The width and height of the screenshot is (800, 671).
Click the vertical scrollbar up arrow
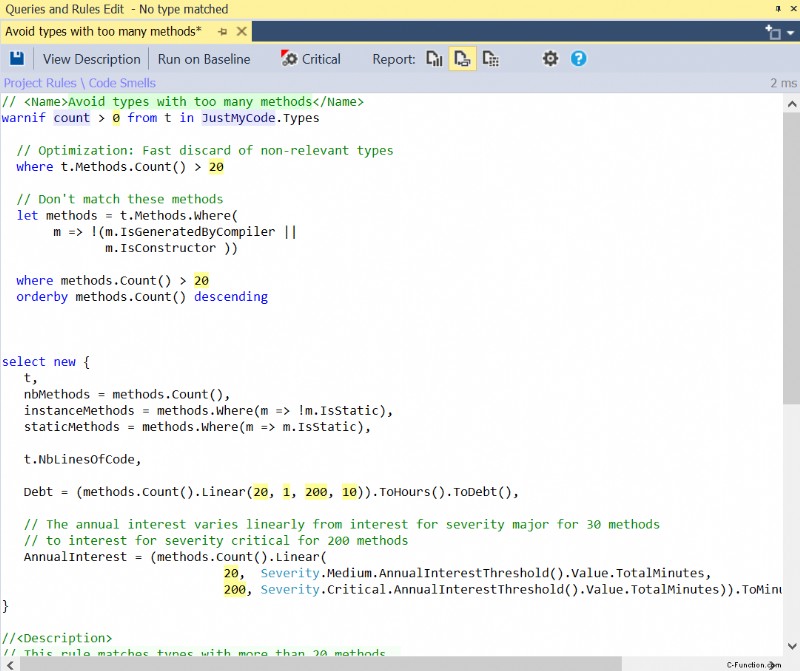click(791, 104)
